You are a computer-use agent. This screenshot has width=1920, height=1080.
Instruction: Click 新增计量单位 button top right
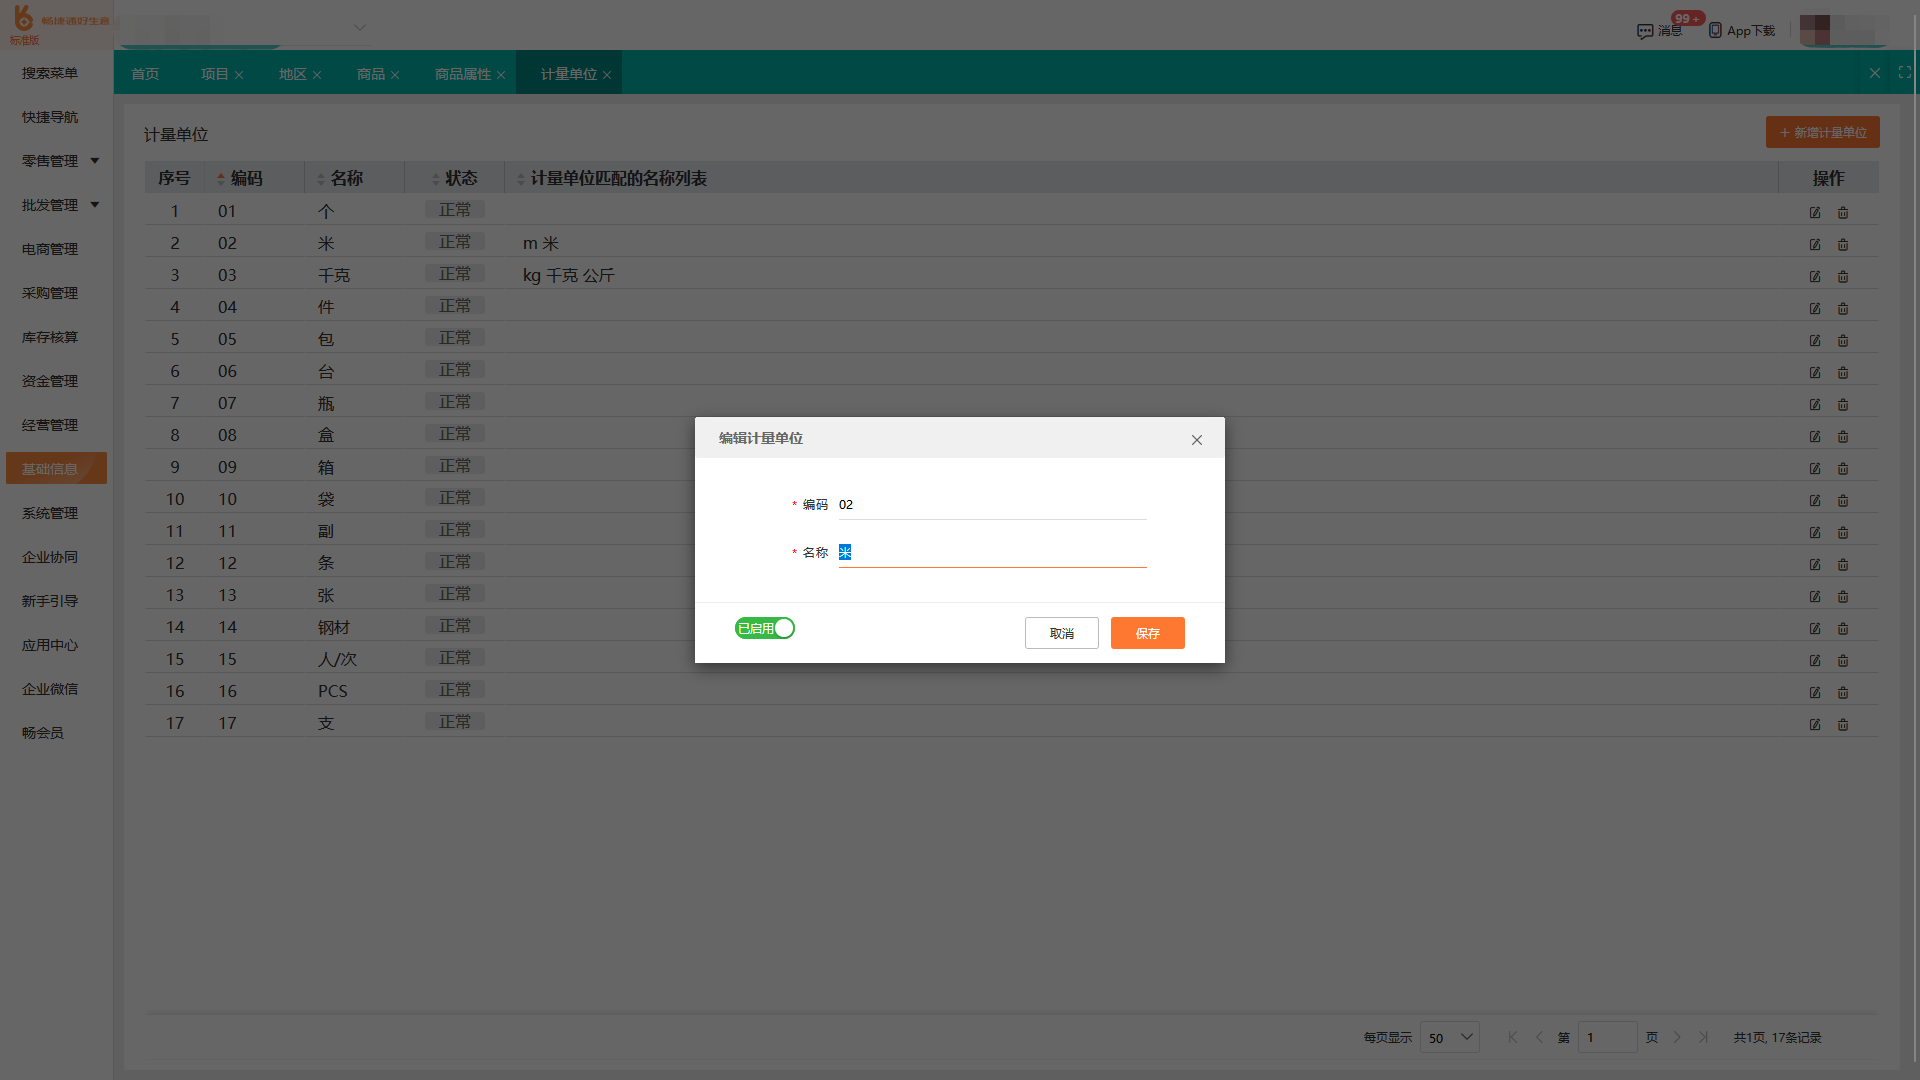(1822, 132)
